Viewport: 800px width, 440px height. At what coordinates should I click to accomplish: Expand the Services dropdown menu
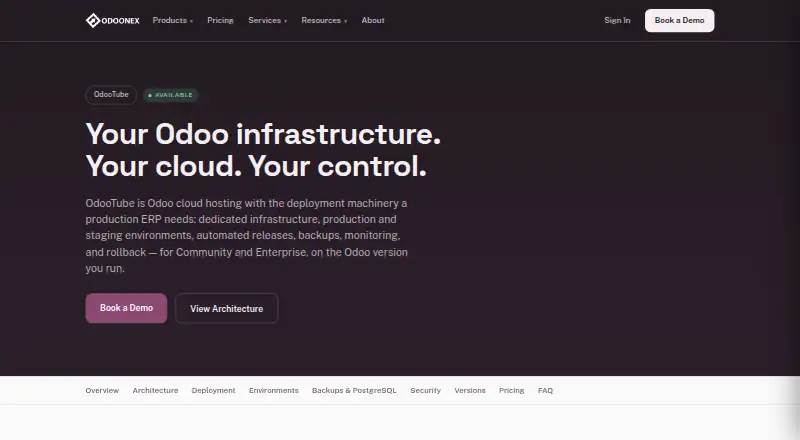coord(267,20)
